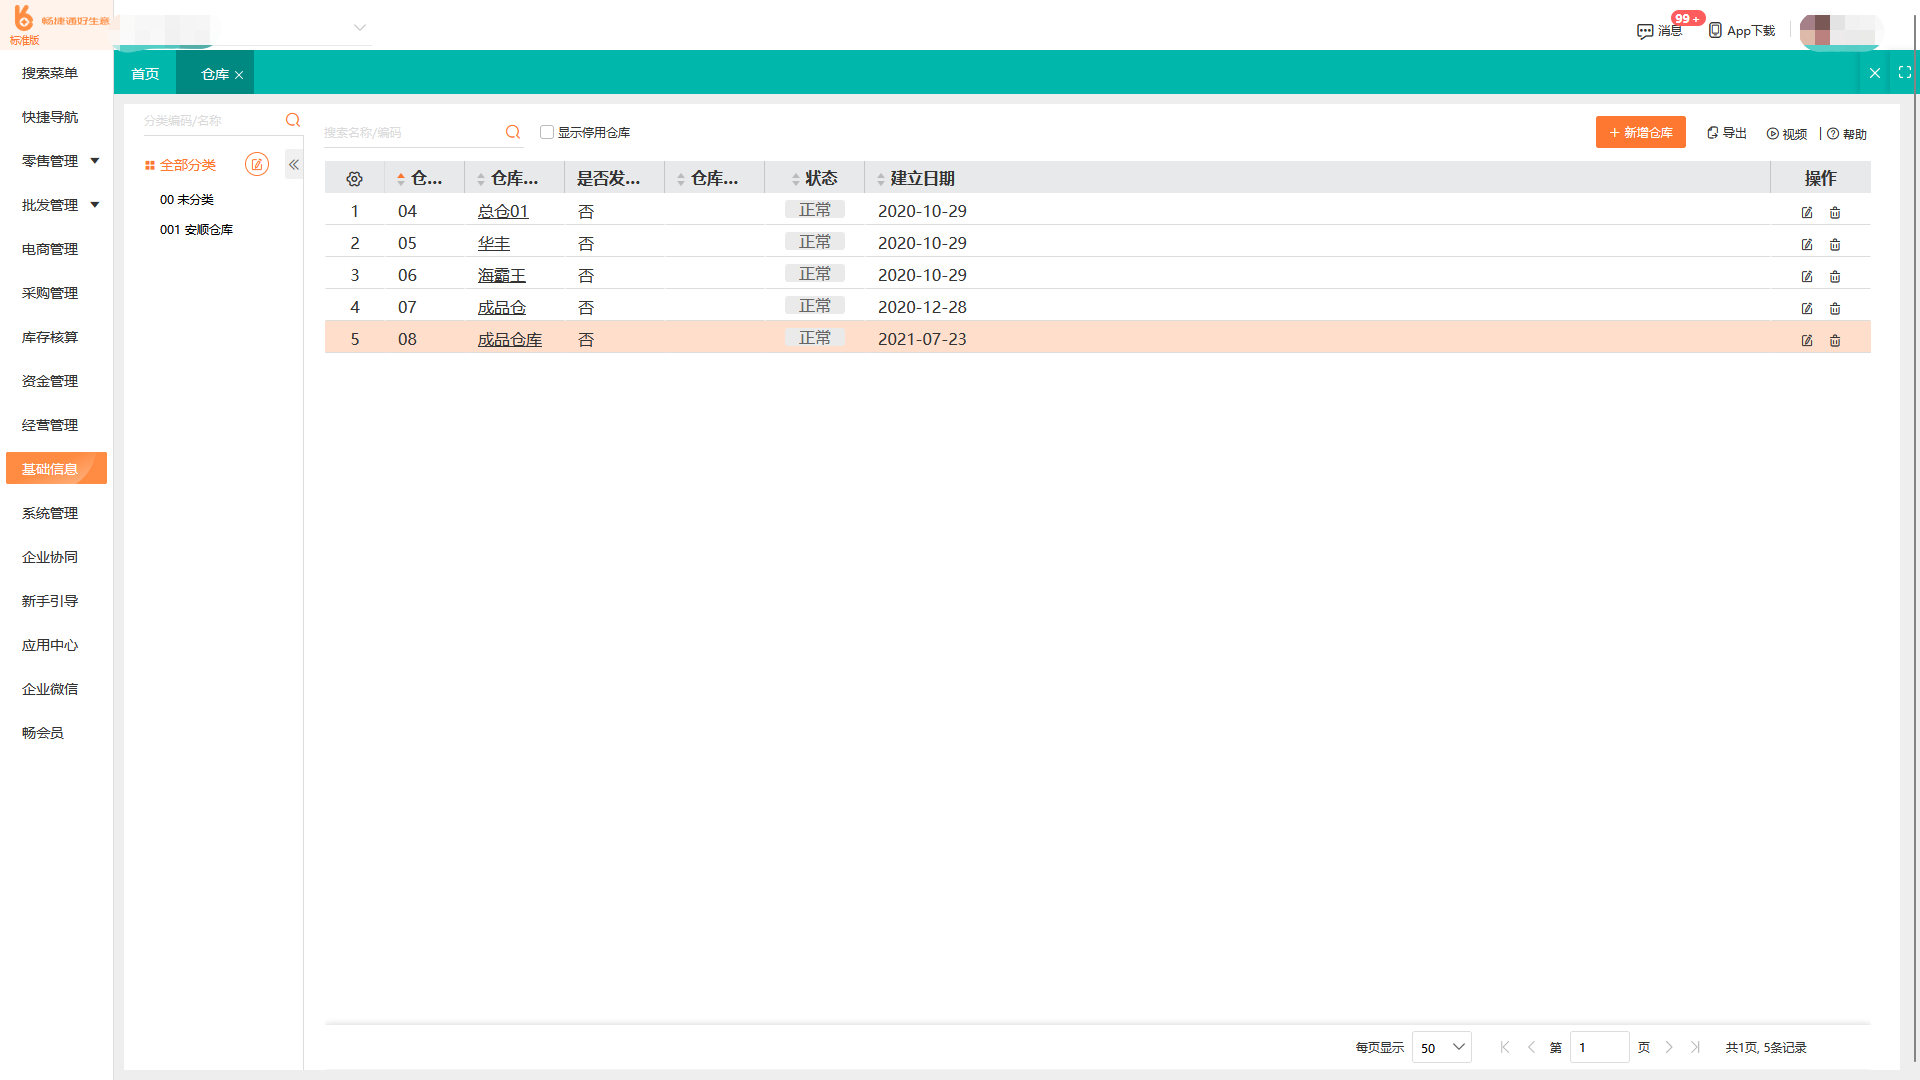
Task: Click 首页 tab to go home
Action: (x=145, y=74)
